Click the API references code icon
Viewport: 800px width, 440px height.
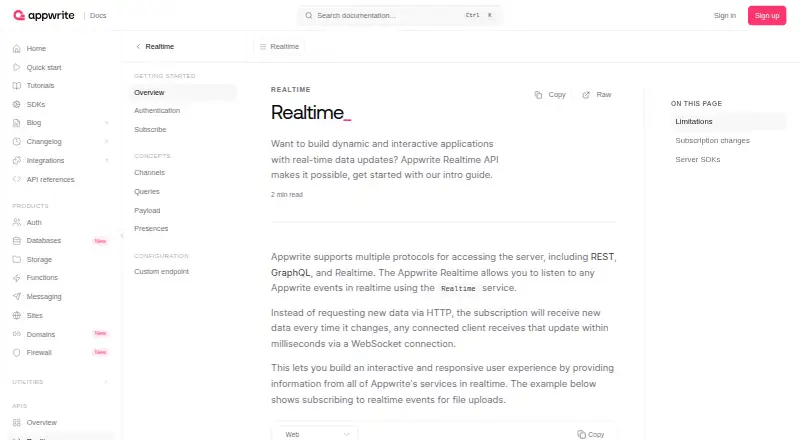[x=17, y=179]
